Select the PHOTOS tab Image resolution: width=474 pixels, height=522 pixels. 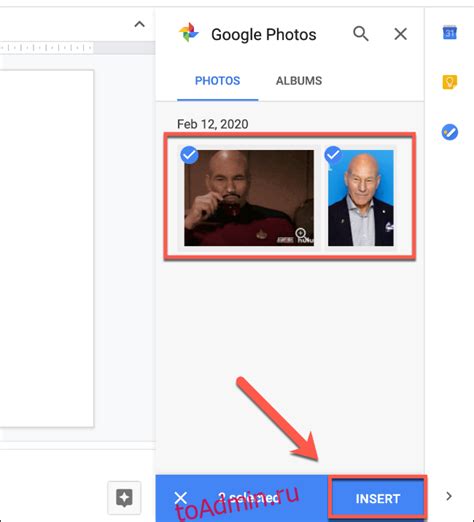coord(217,81)
